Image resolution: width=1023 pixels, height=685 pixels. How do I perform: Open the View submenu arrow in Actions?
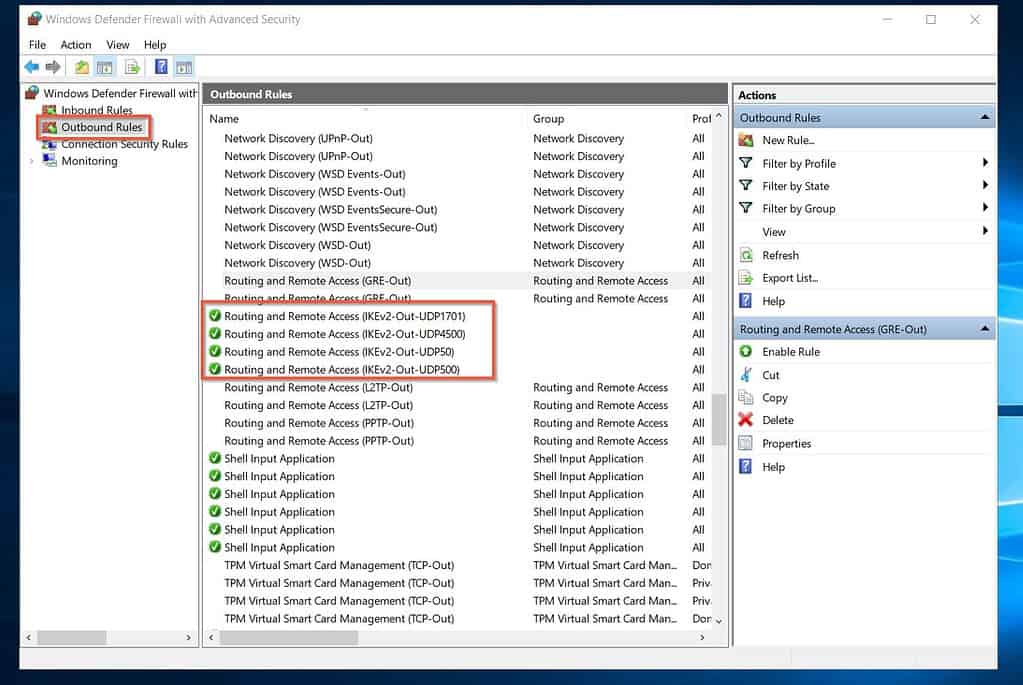click(985, 231)
